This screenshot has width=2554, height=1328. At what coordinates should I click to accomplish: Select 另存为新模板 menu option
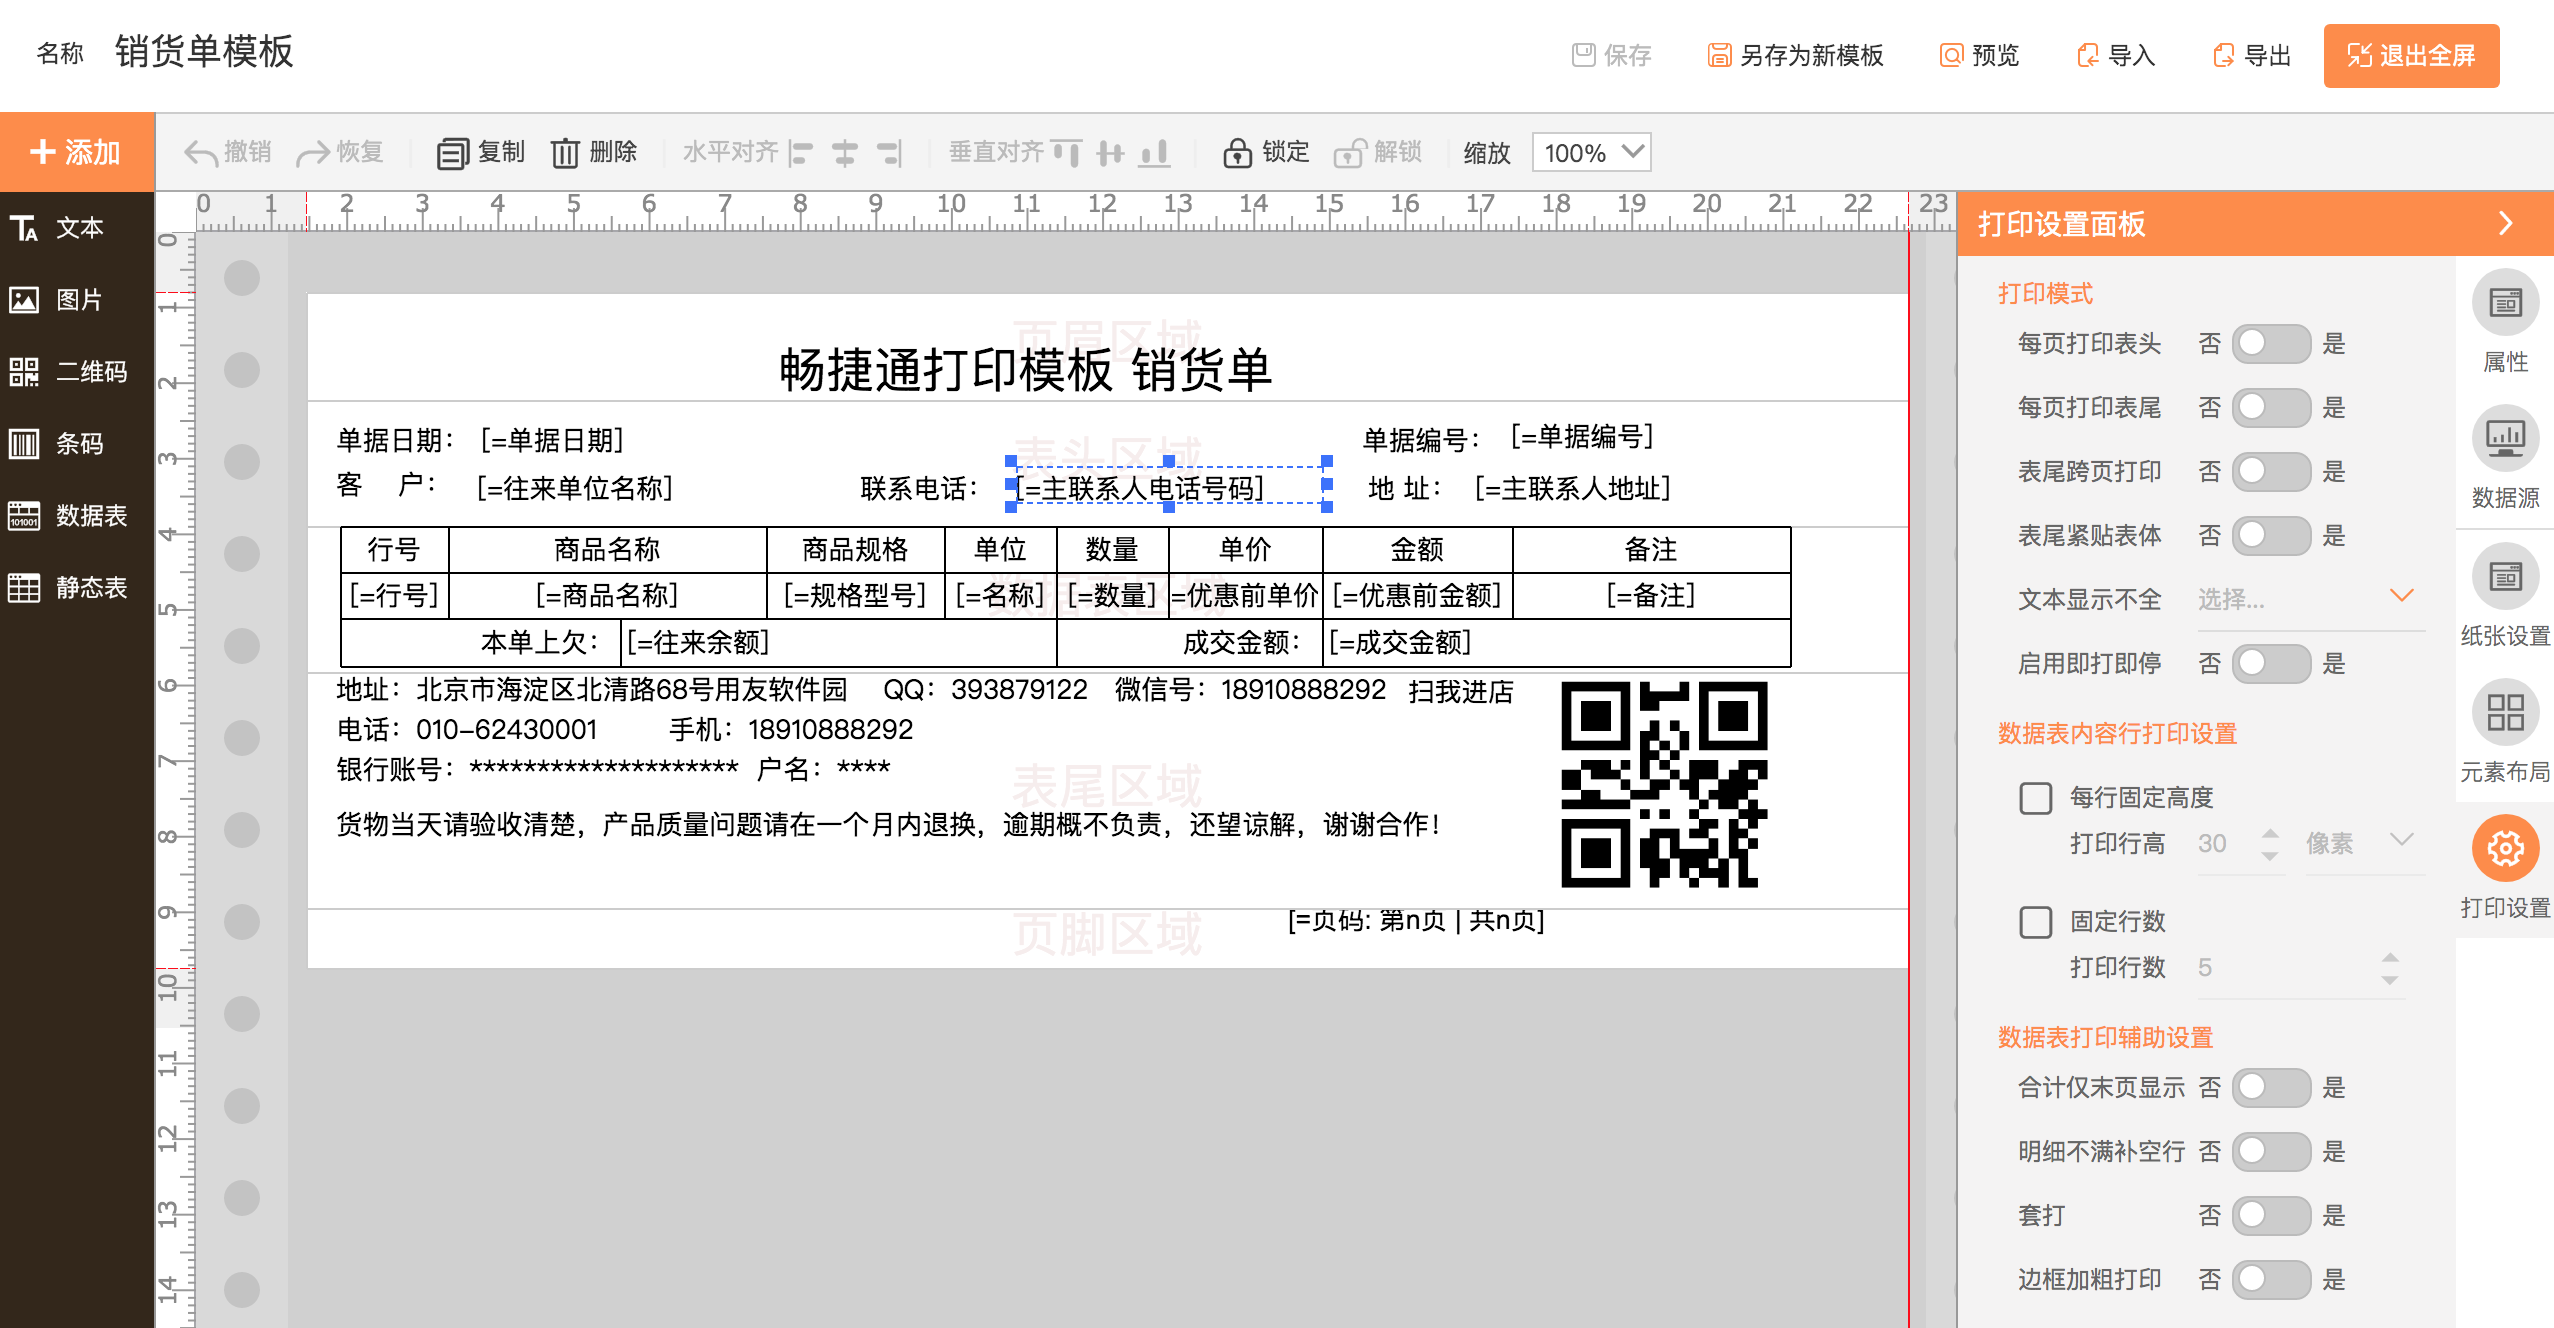pyautogui.click(x=1797, y=52)
